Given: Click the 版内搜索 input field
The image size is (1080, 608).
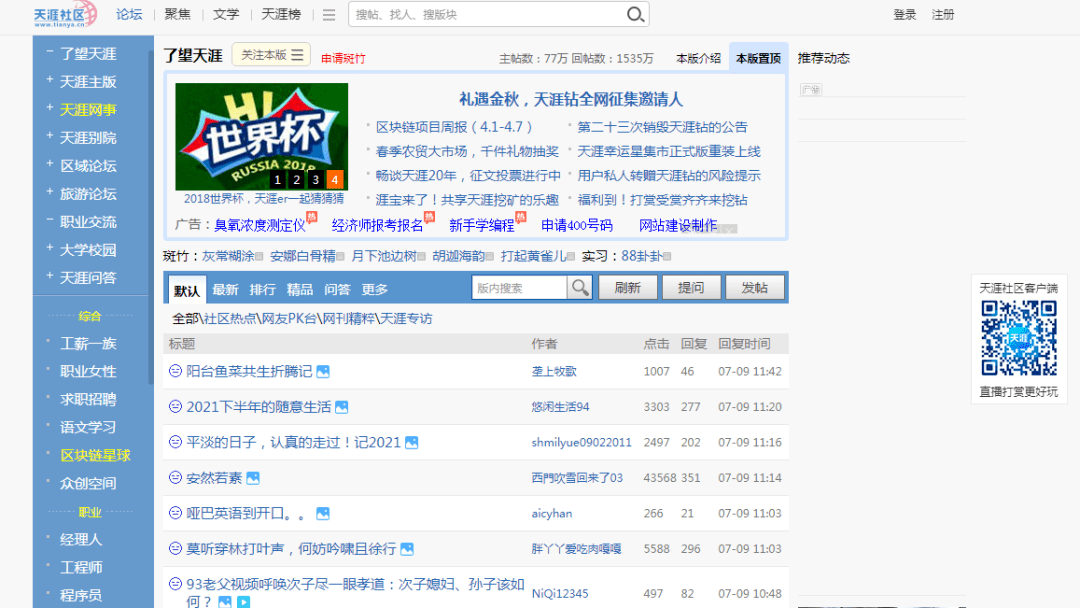Looking at the screenshot, I should coord(519,288).
